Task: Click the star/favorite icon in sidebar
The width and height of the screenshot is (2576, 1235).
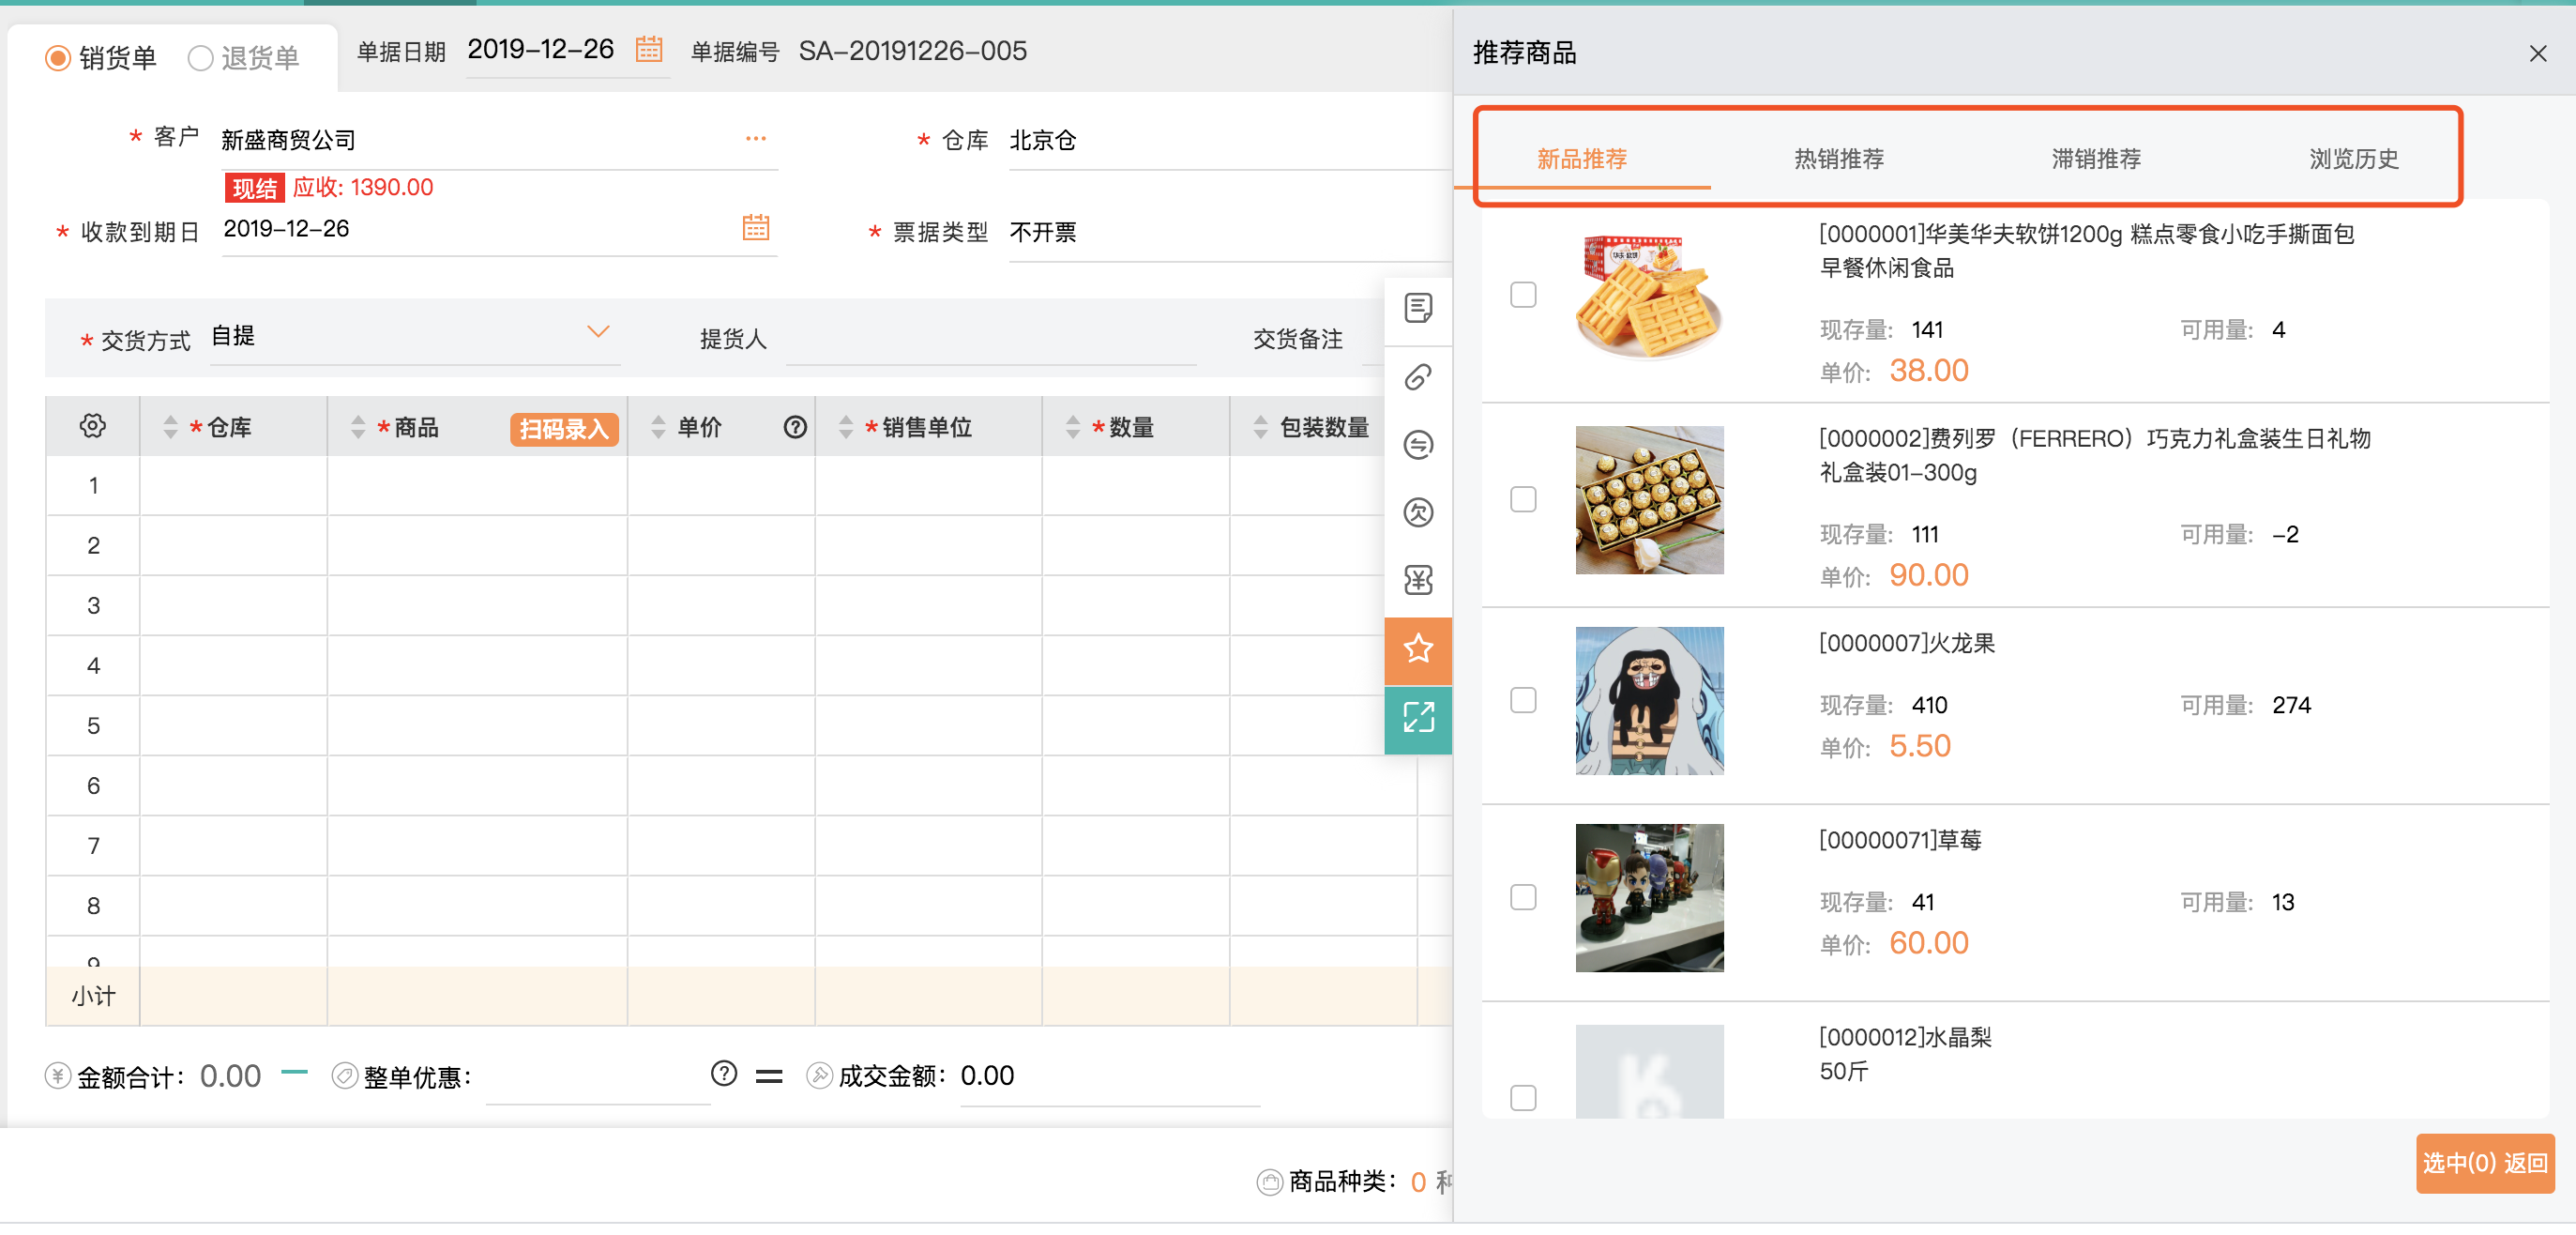Action: (x=1417, y=649)
